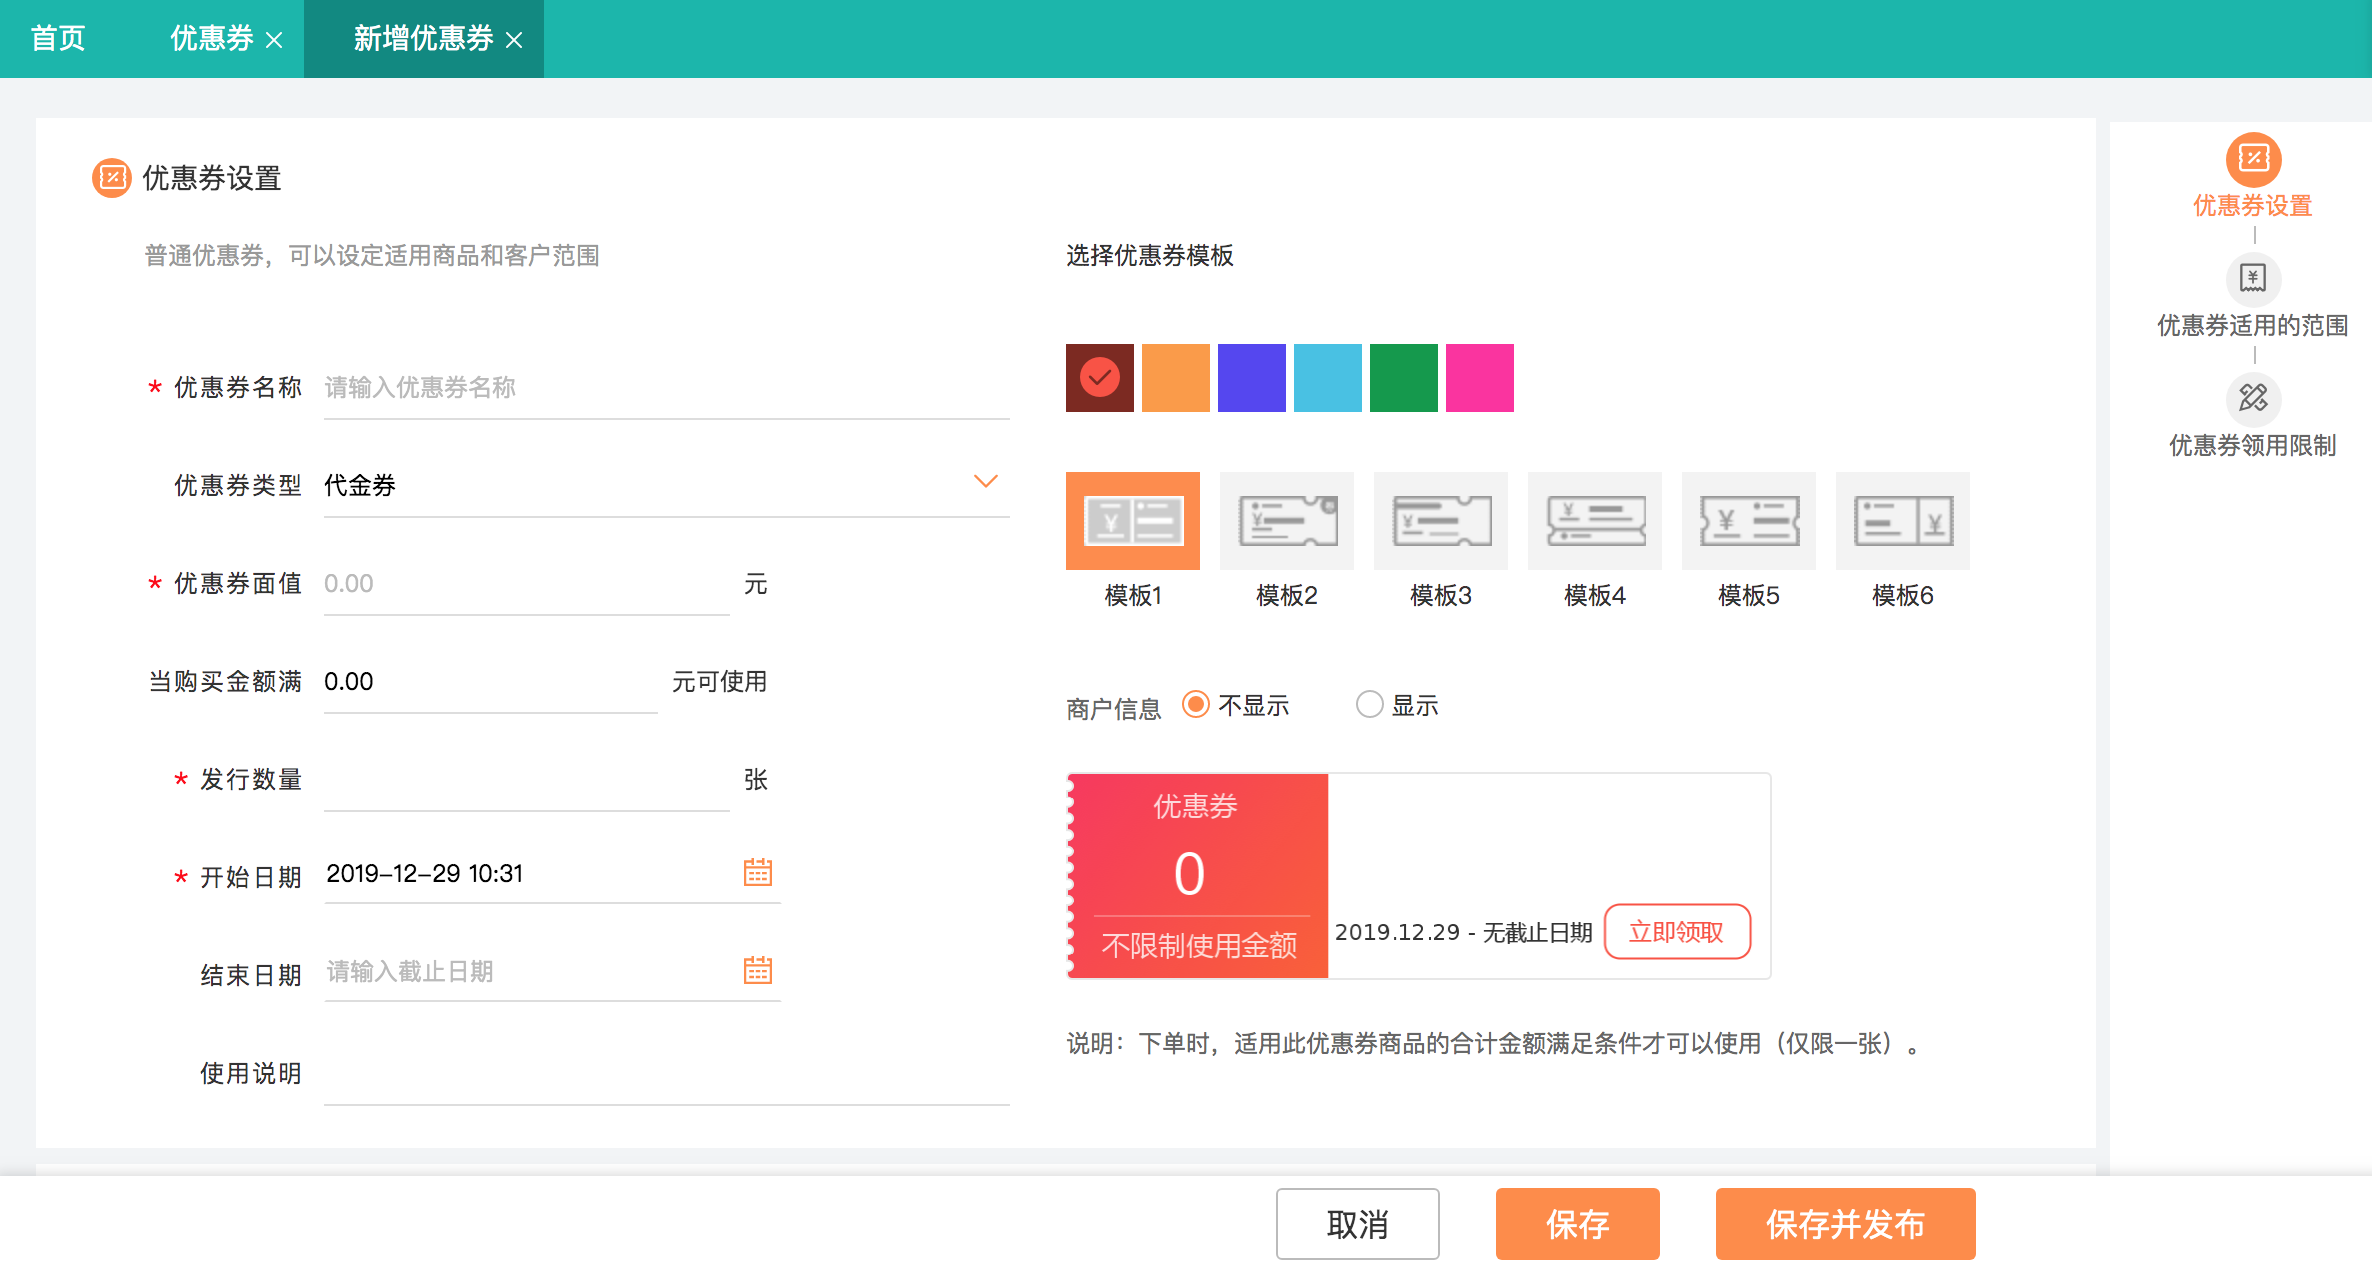2372x1266 pixels.
Task: Select the orange color swatch for template
Action: tap(1175, 377)
